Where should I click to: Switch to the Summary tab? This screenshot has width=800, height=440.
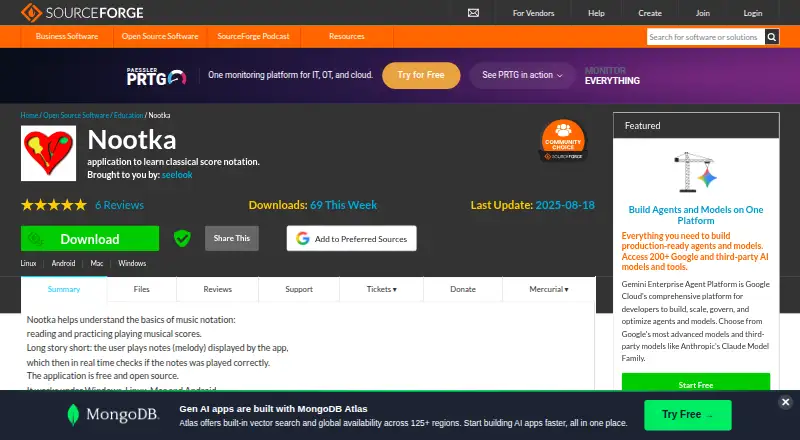click(x=64, y=289)
